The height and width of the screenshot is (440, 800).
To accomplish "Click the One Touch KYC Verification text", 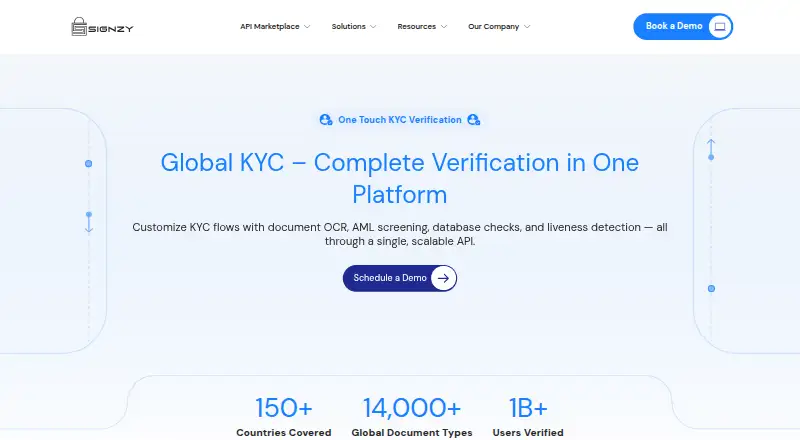I will point(399,120).
